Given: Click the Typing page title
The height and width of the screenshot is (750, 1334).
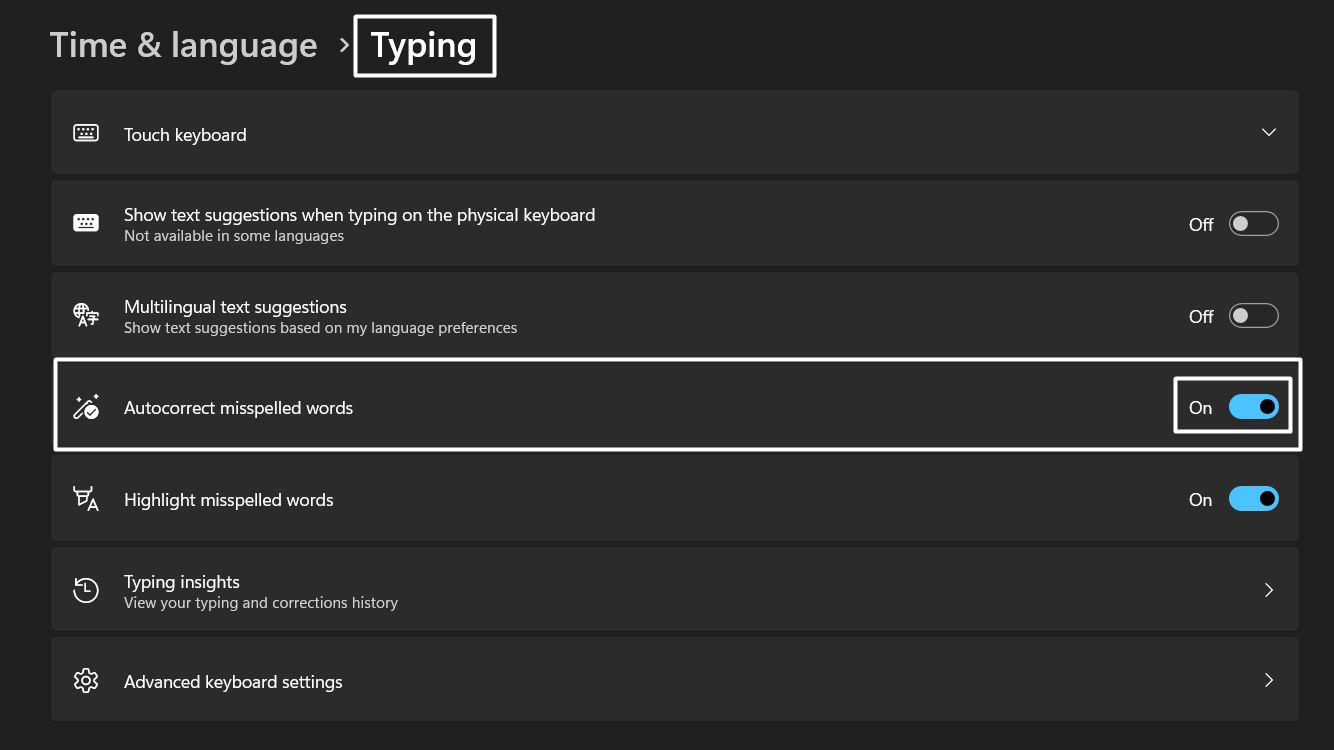Looking at the screenshot, I should click(423, 45).
